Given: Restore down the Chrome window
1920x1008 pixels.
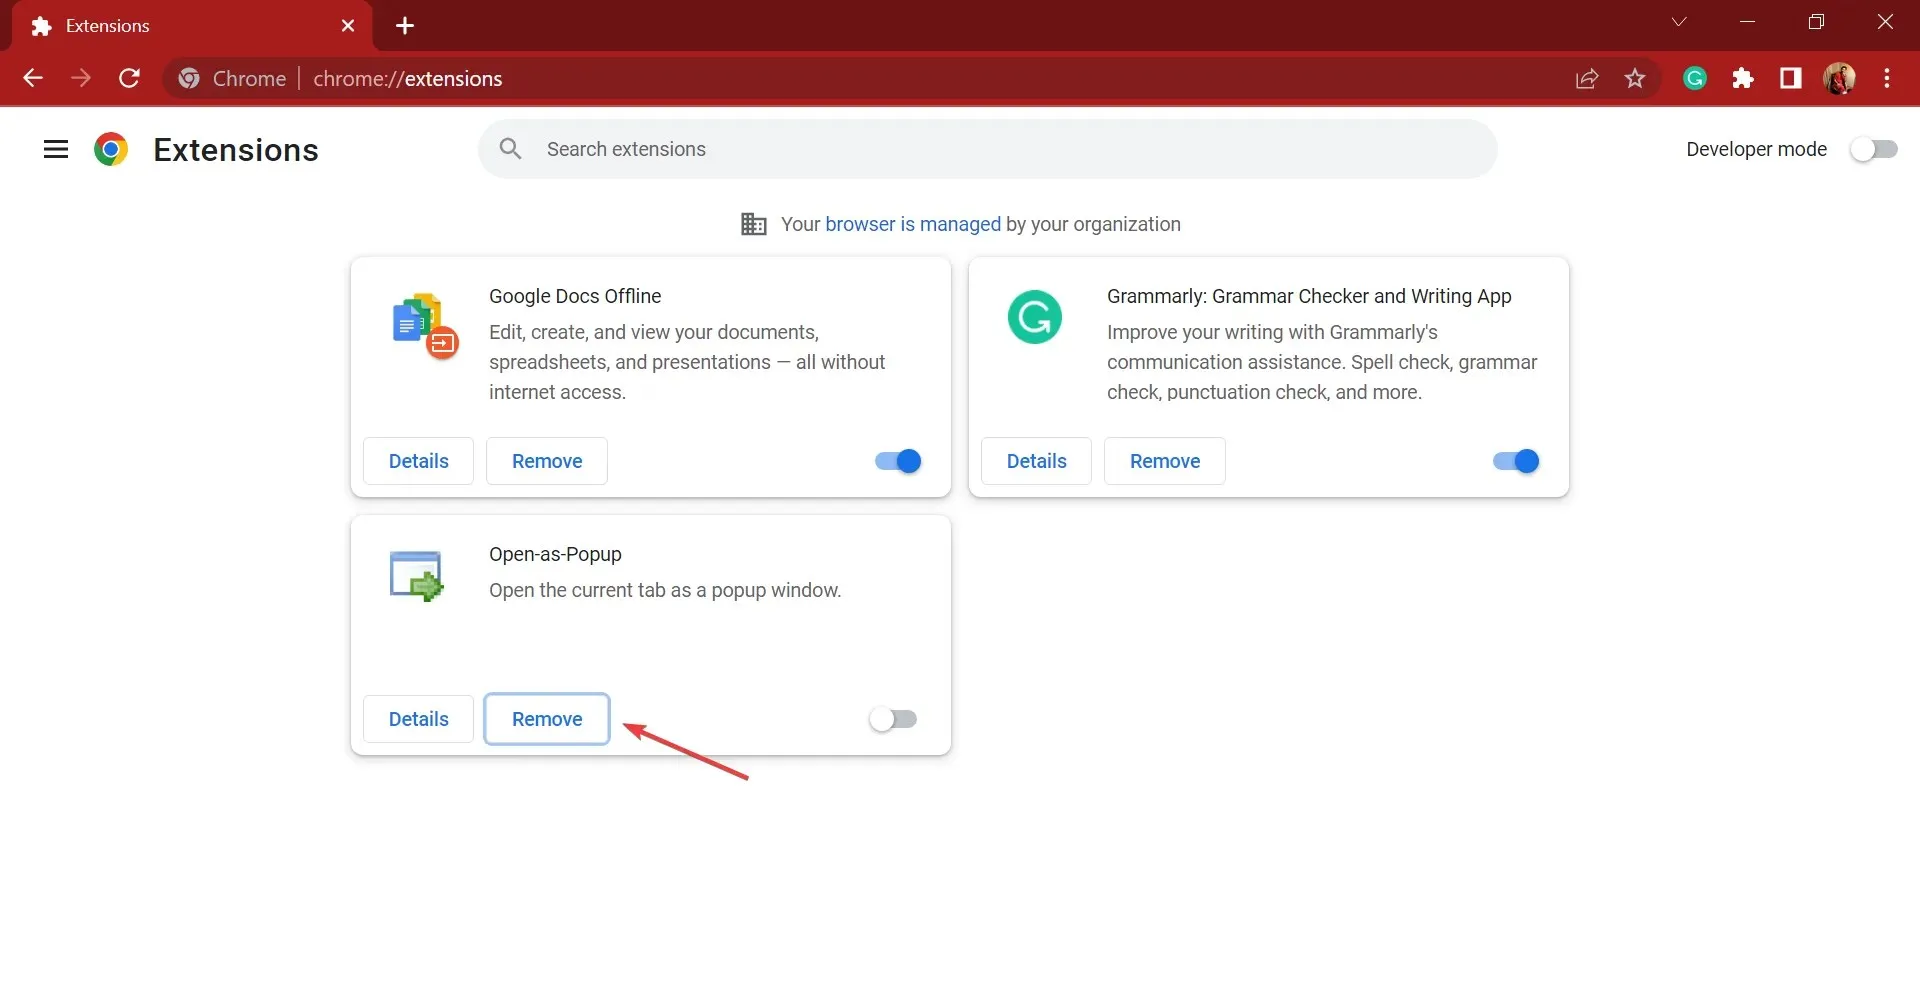Looking at the screenshot, I should click(1817, 22).
